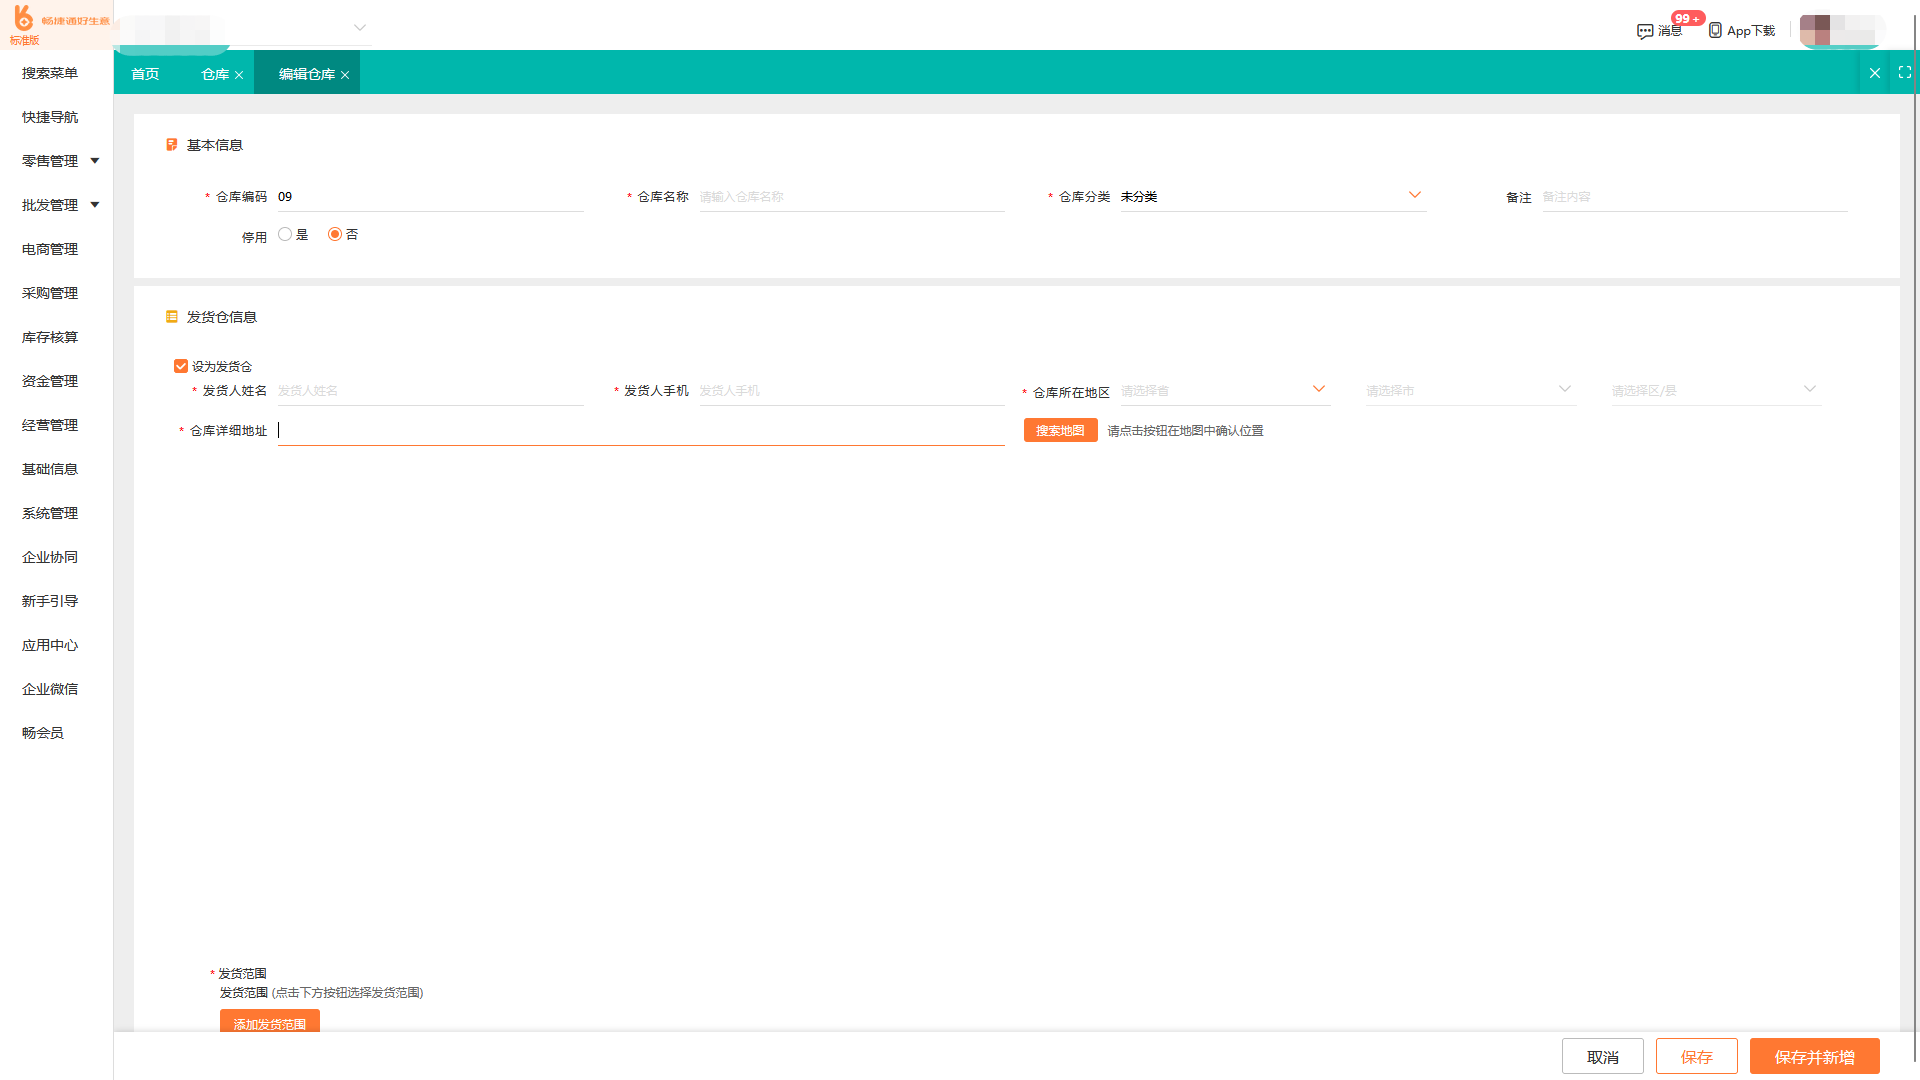Click the shipping warehouse section icon

pyautogui.click(x=171, y=316)
